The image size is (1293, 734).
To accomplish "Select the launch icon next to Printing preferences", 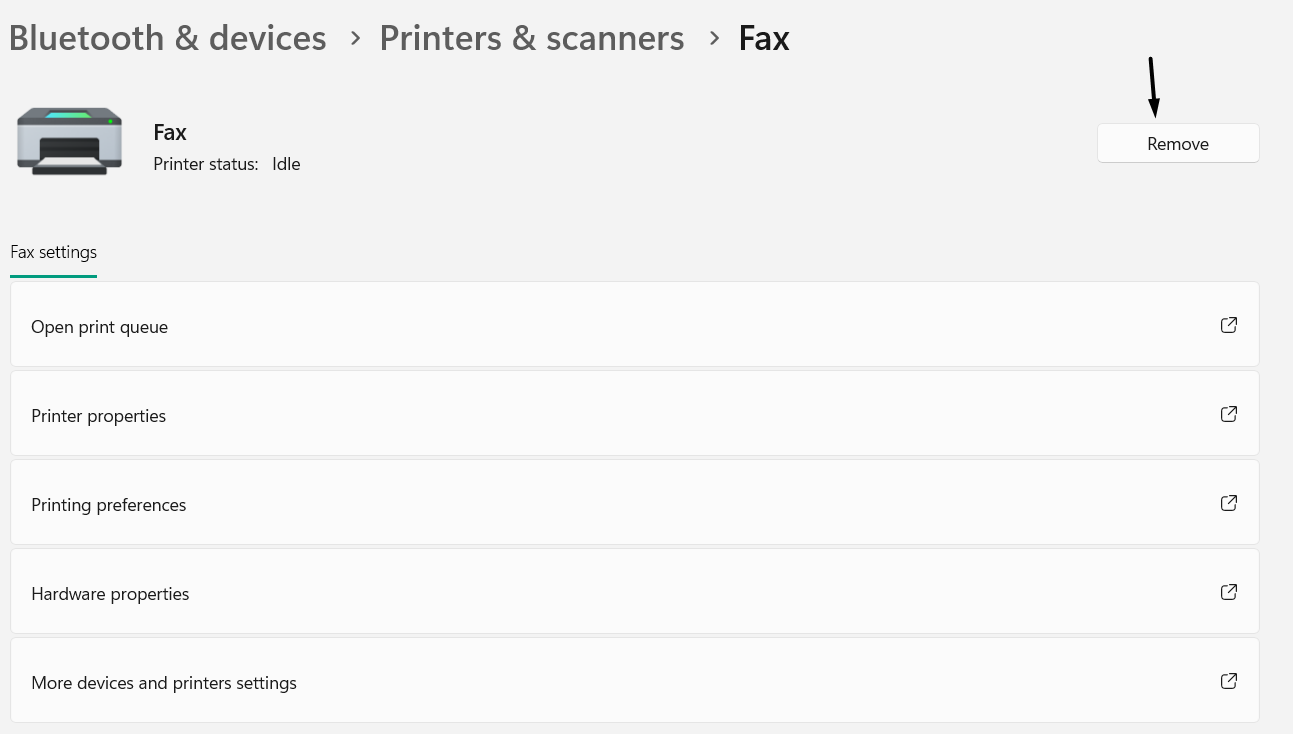I will point(1228,503).
